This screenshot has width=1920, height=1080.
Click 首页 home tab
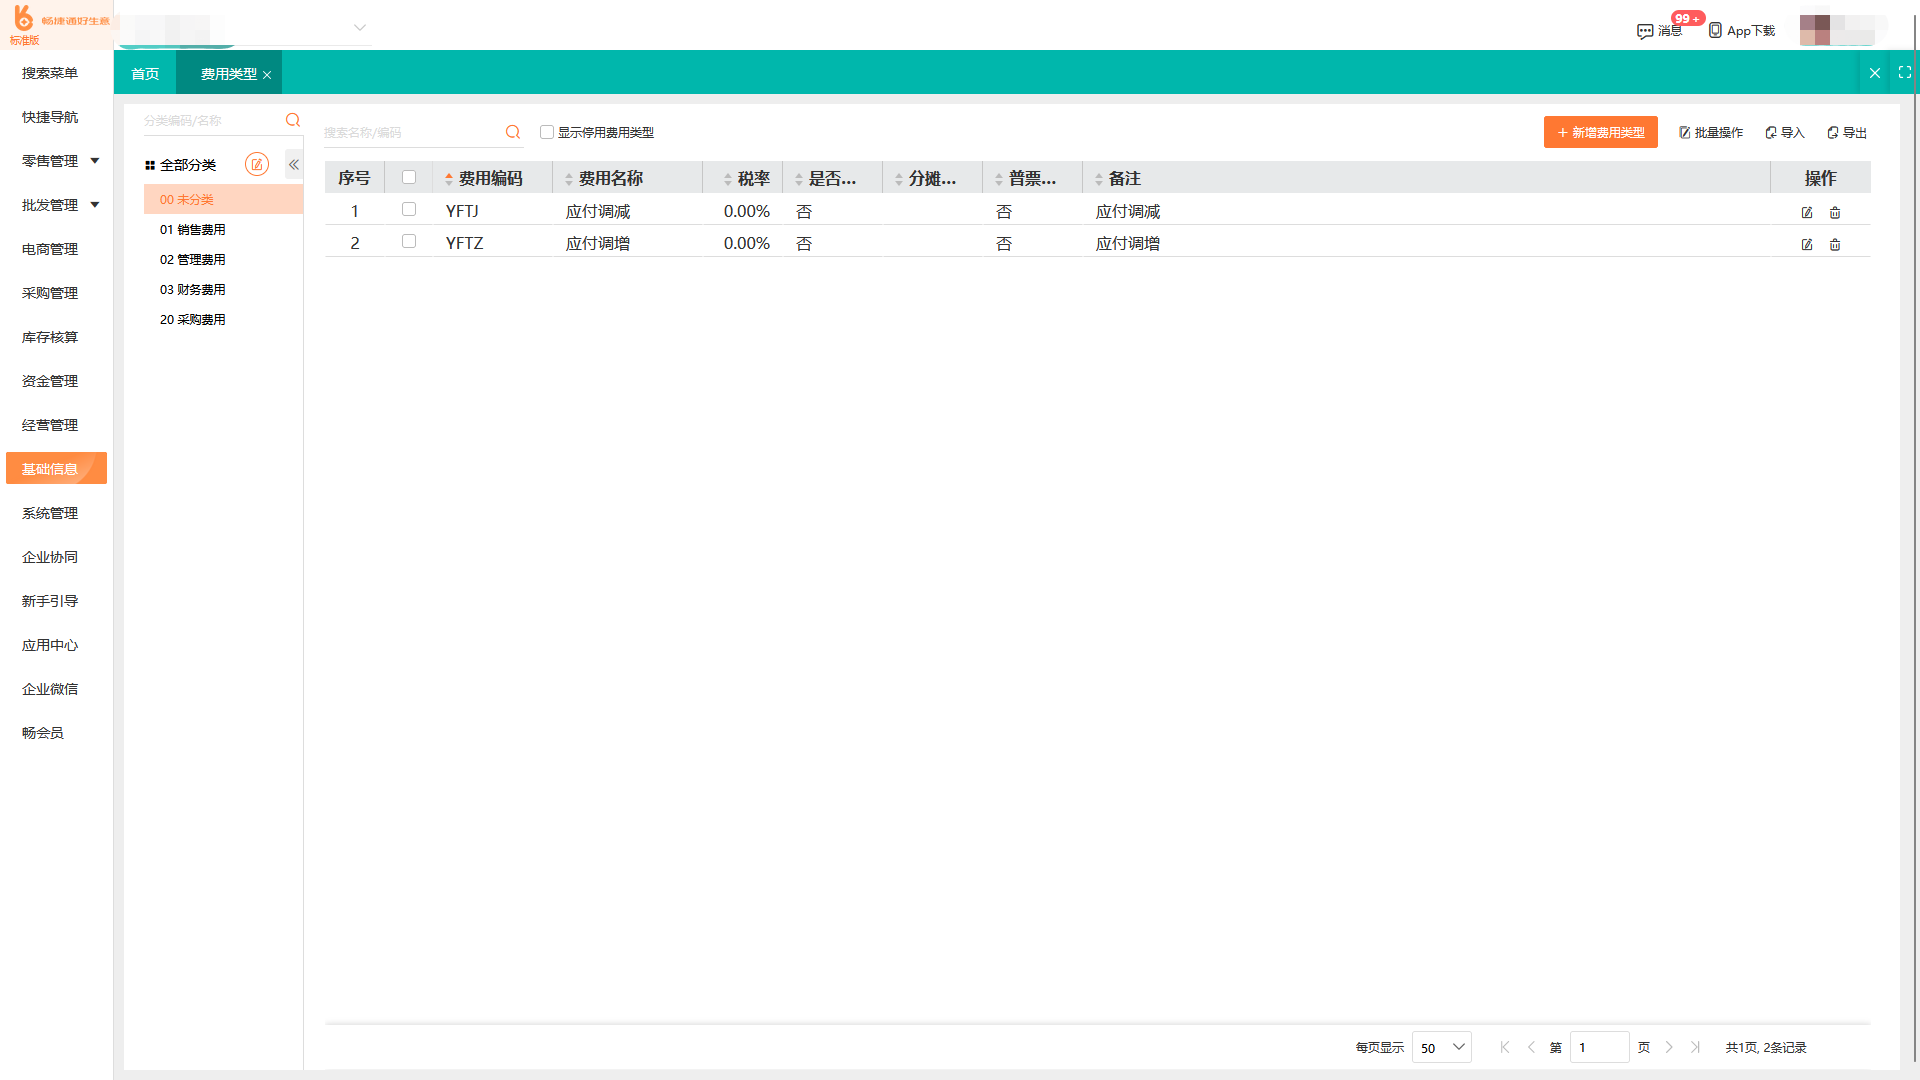click(x=145, y=73)
